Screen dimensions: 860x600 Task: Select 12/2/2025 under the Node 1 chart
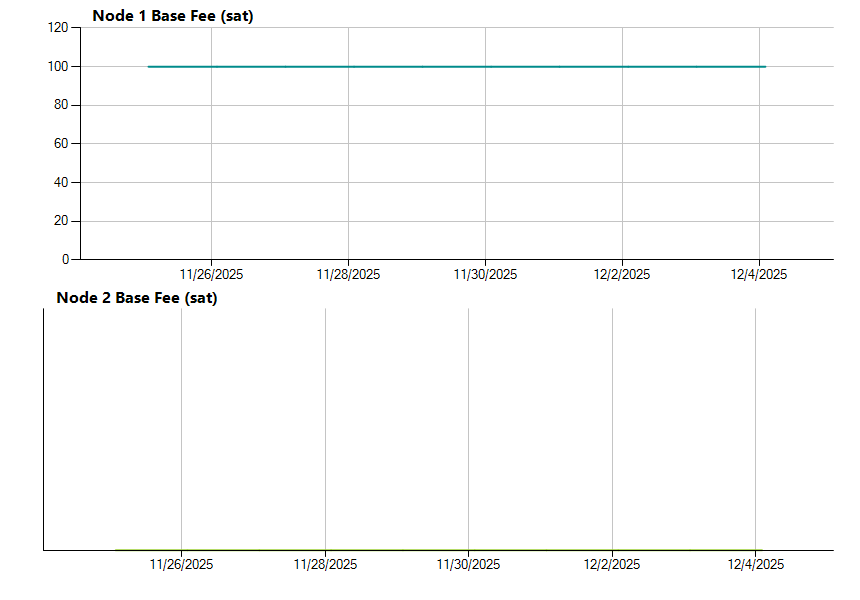pos(622,274)
